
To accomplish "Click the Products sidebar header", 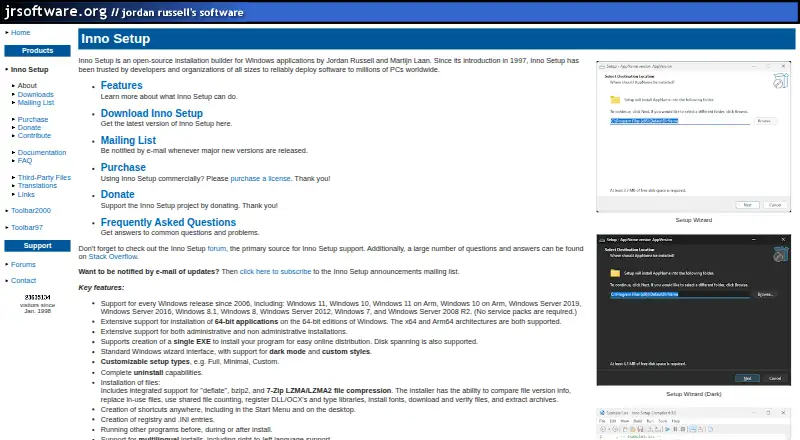I will tap(37, 51).
